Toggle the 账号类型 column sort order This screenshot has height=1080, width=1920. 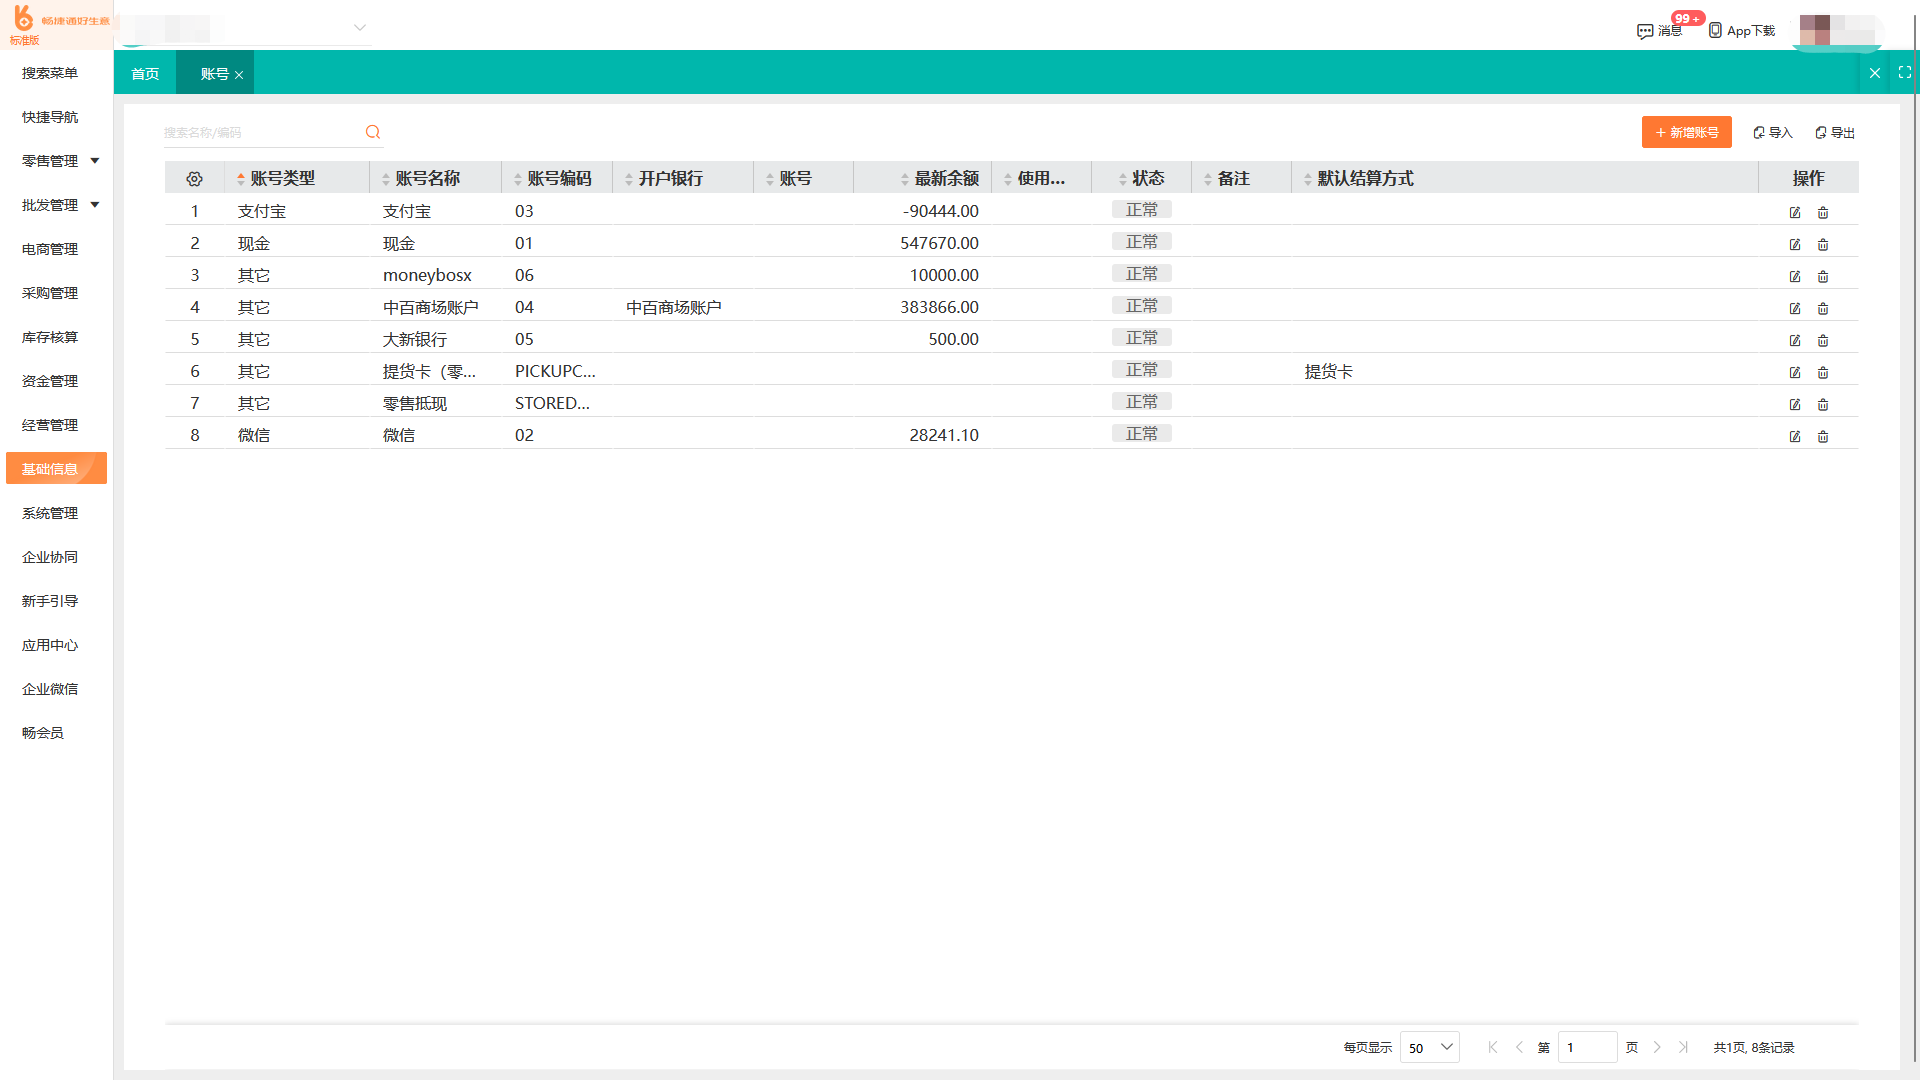(x=240, y=178)
